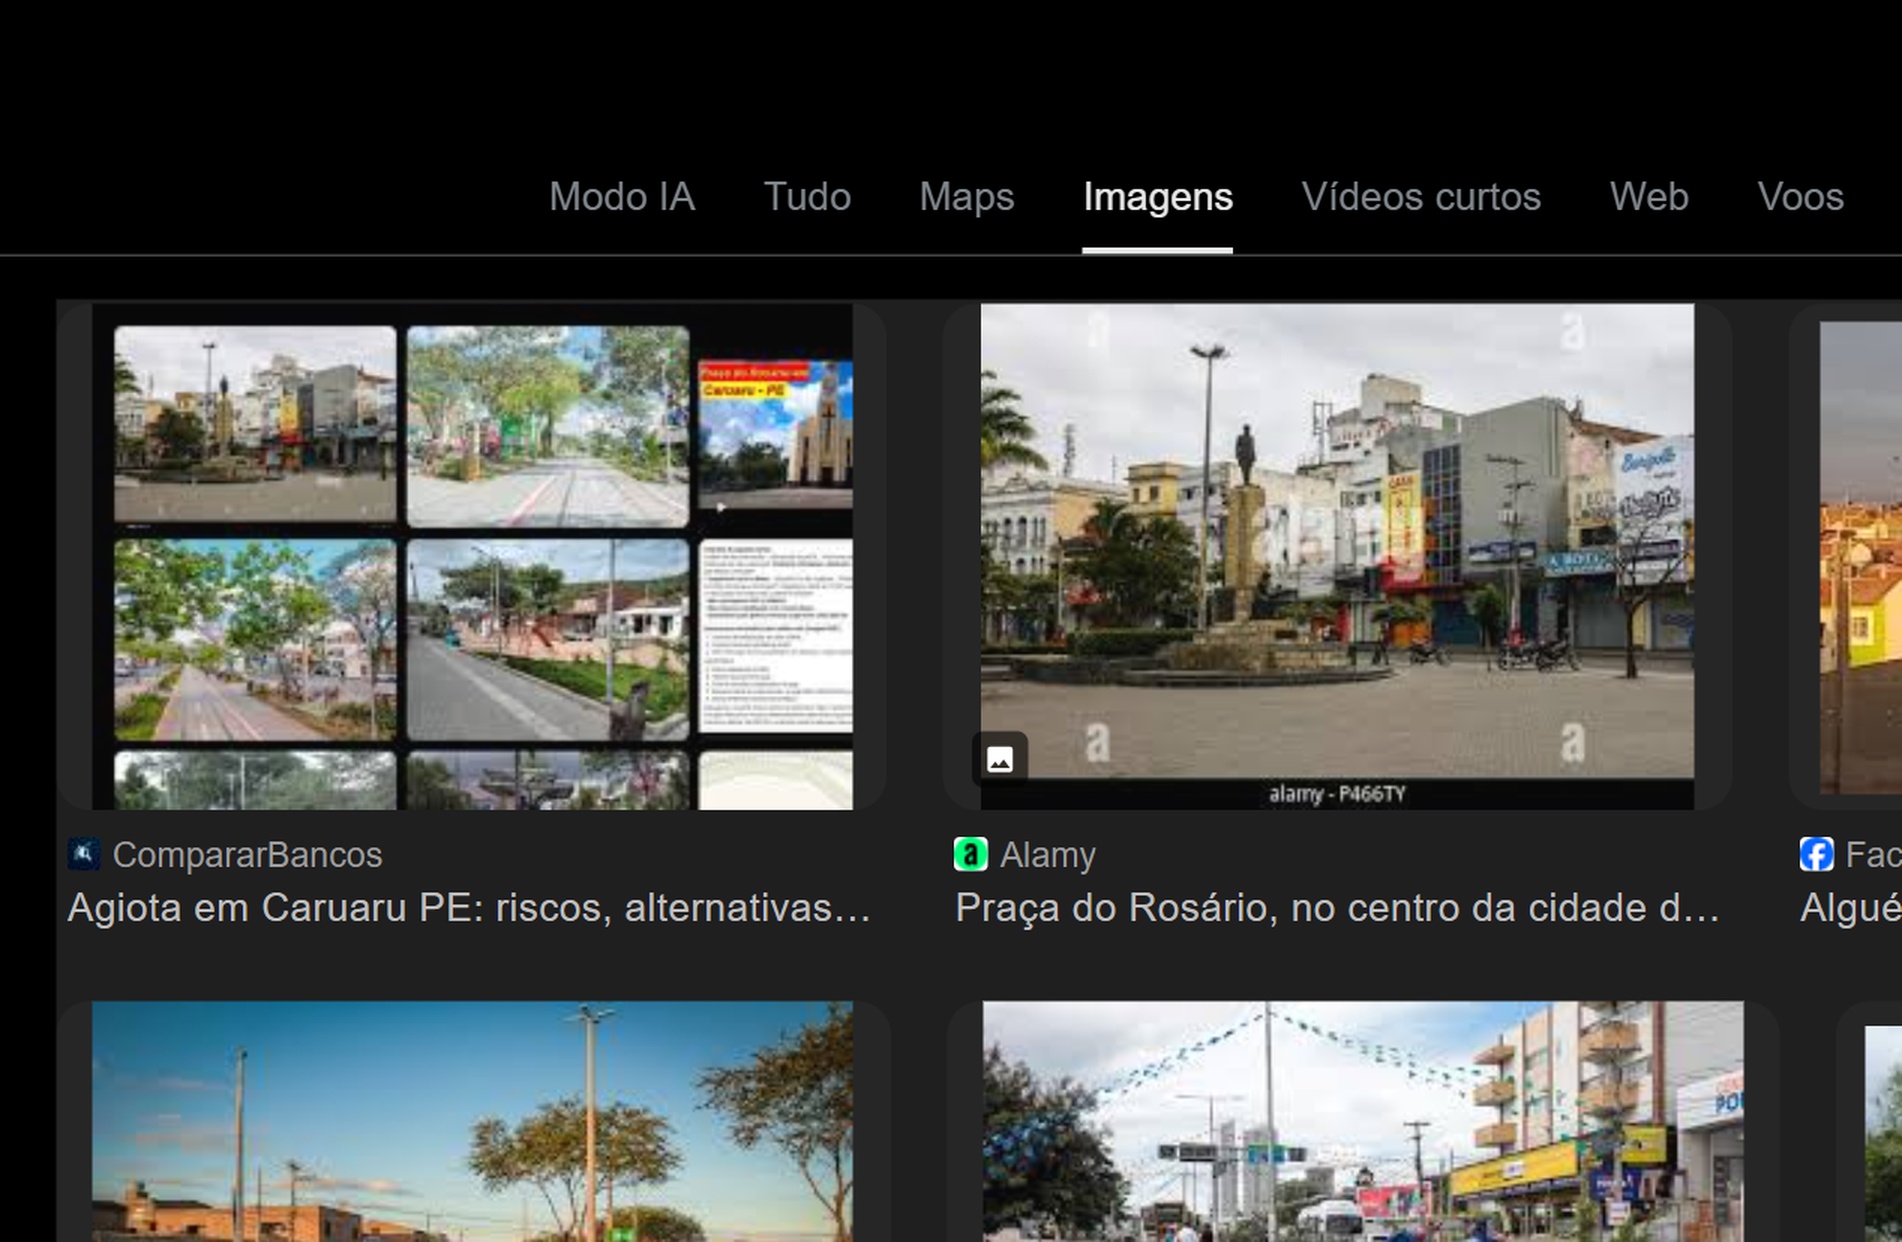Image resolution: width=1902 pixels, height=1242 pixels.
Task: Click the 'Agiota em Caruaru PE' title link
Action: 468,908
